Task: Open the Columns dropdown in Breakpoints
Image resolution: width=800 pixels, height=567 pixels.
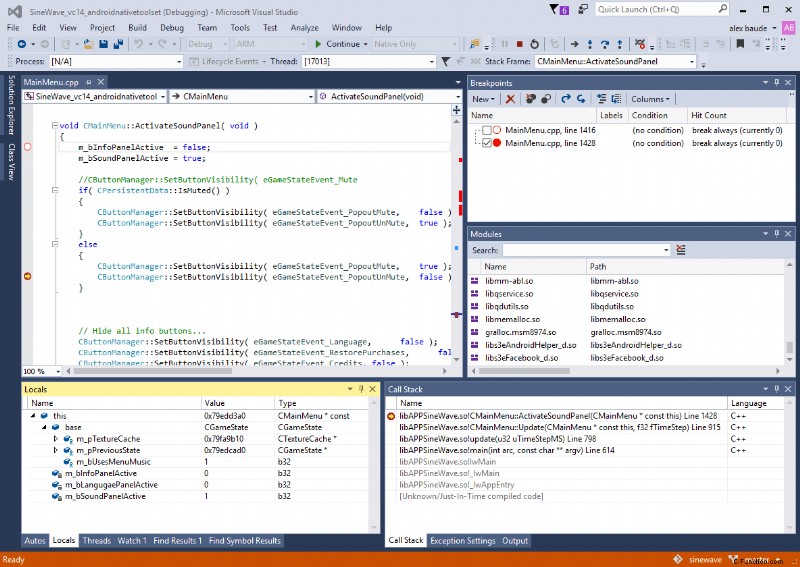Action: coord(650,99)
